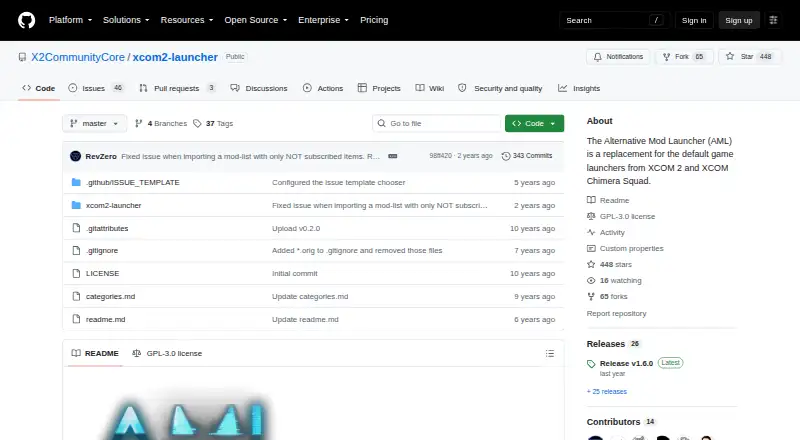
Task: Open the X2CommunityCore owner link
Action: pos(78,57)
